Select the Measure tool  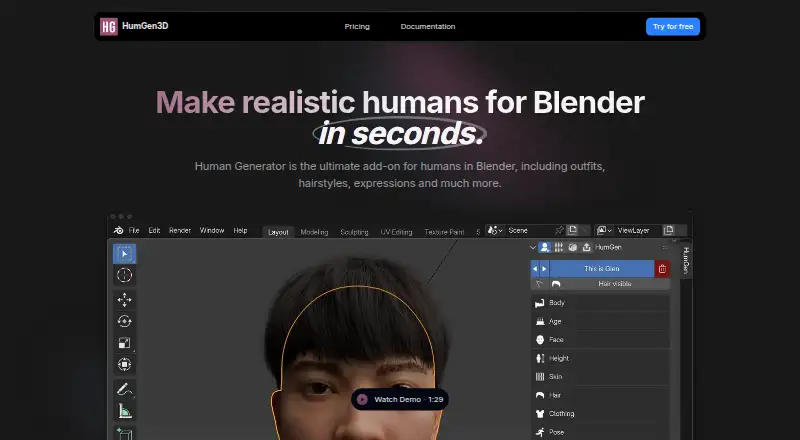[x=124, y=410]
